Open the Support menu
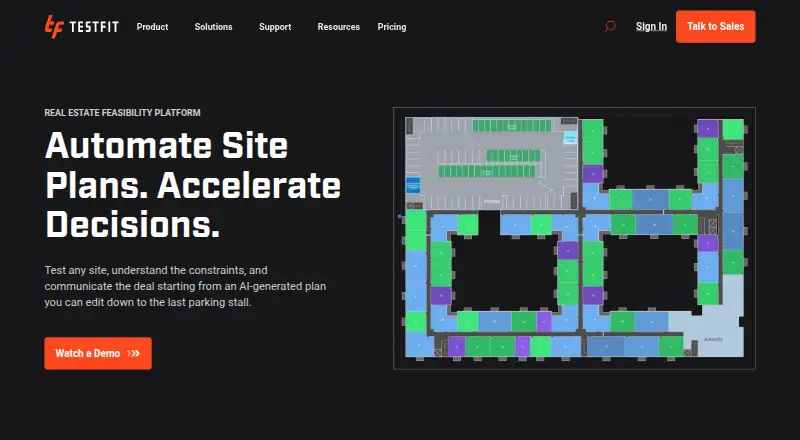 pyautogui.click(x=275, y=27)
